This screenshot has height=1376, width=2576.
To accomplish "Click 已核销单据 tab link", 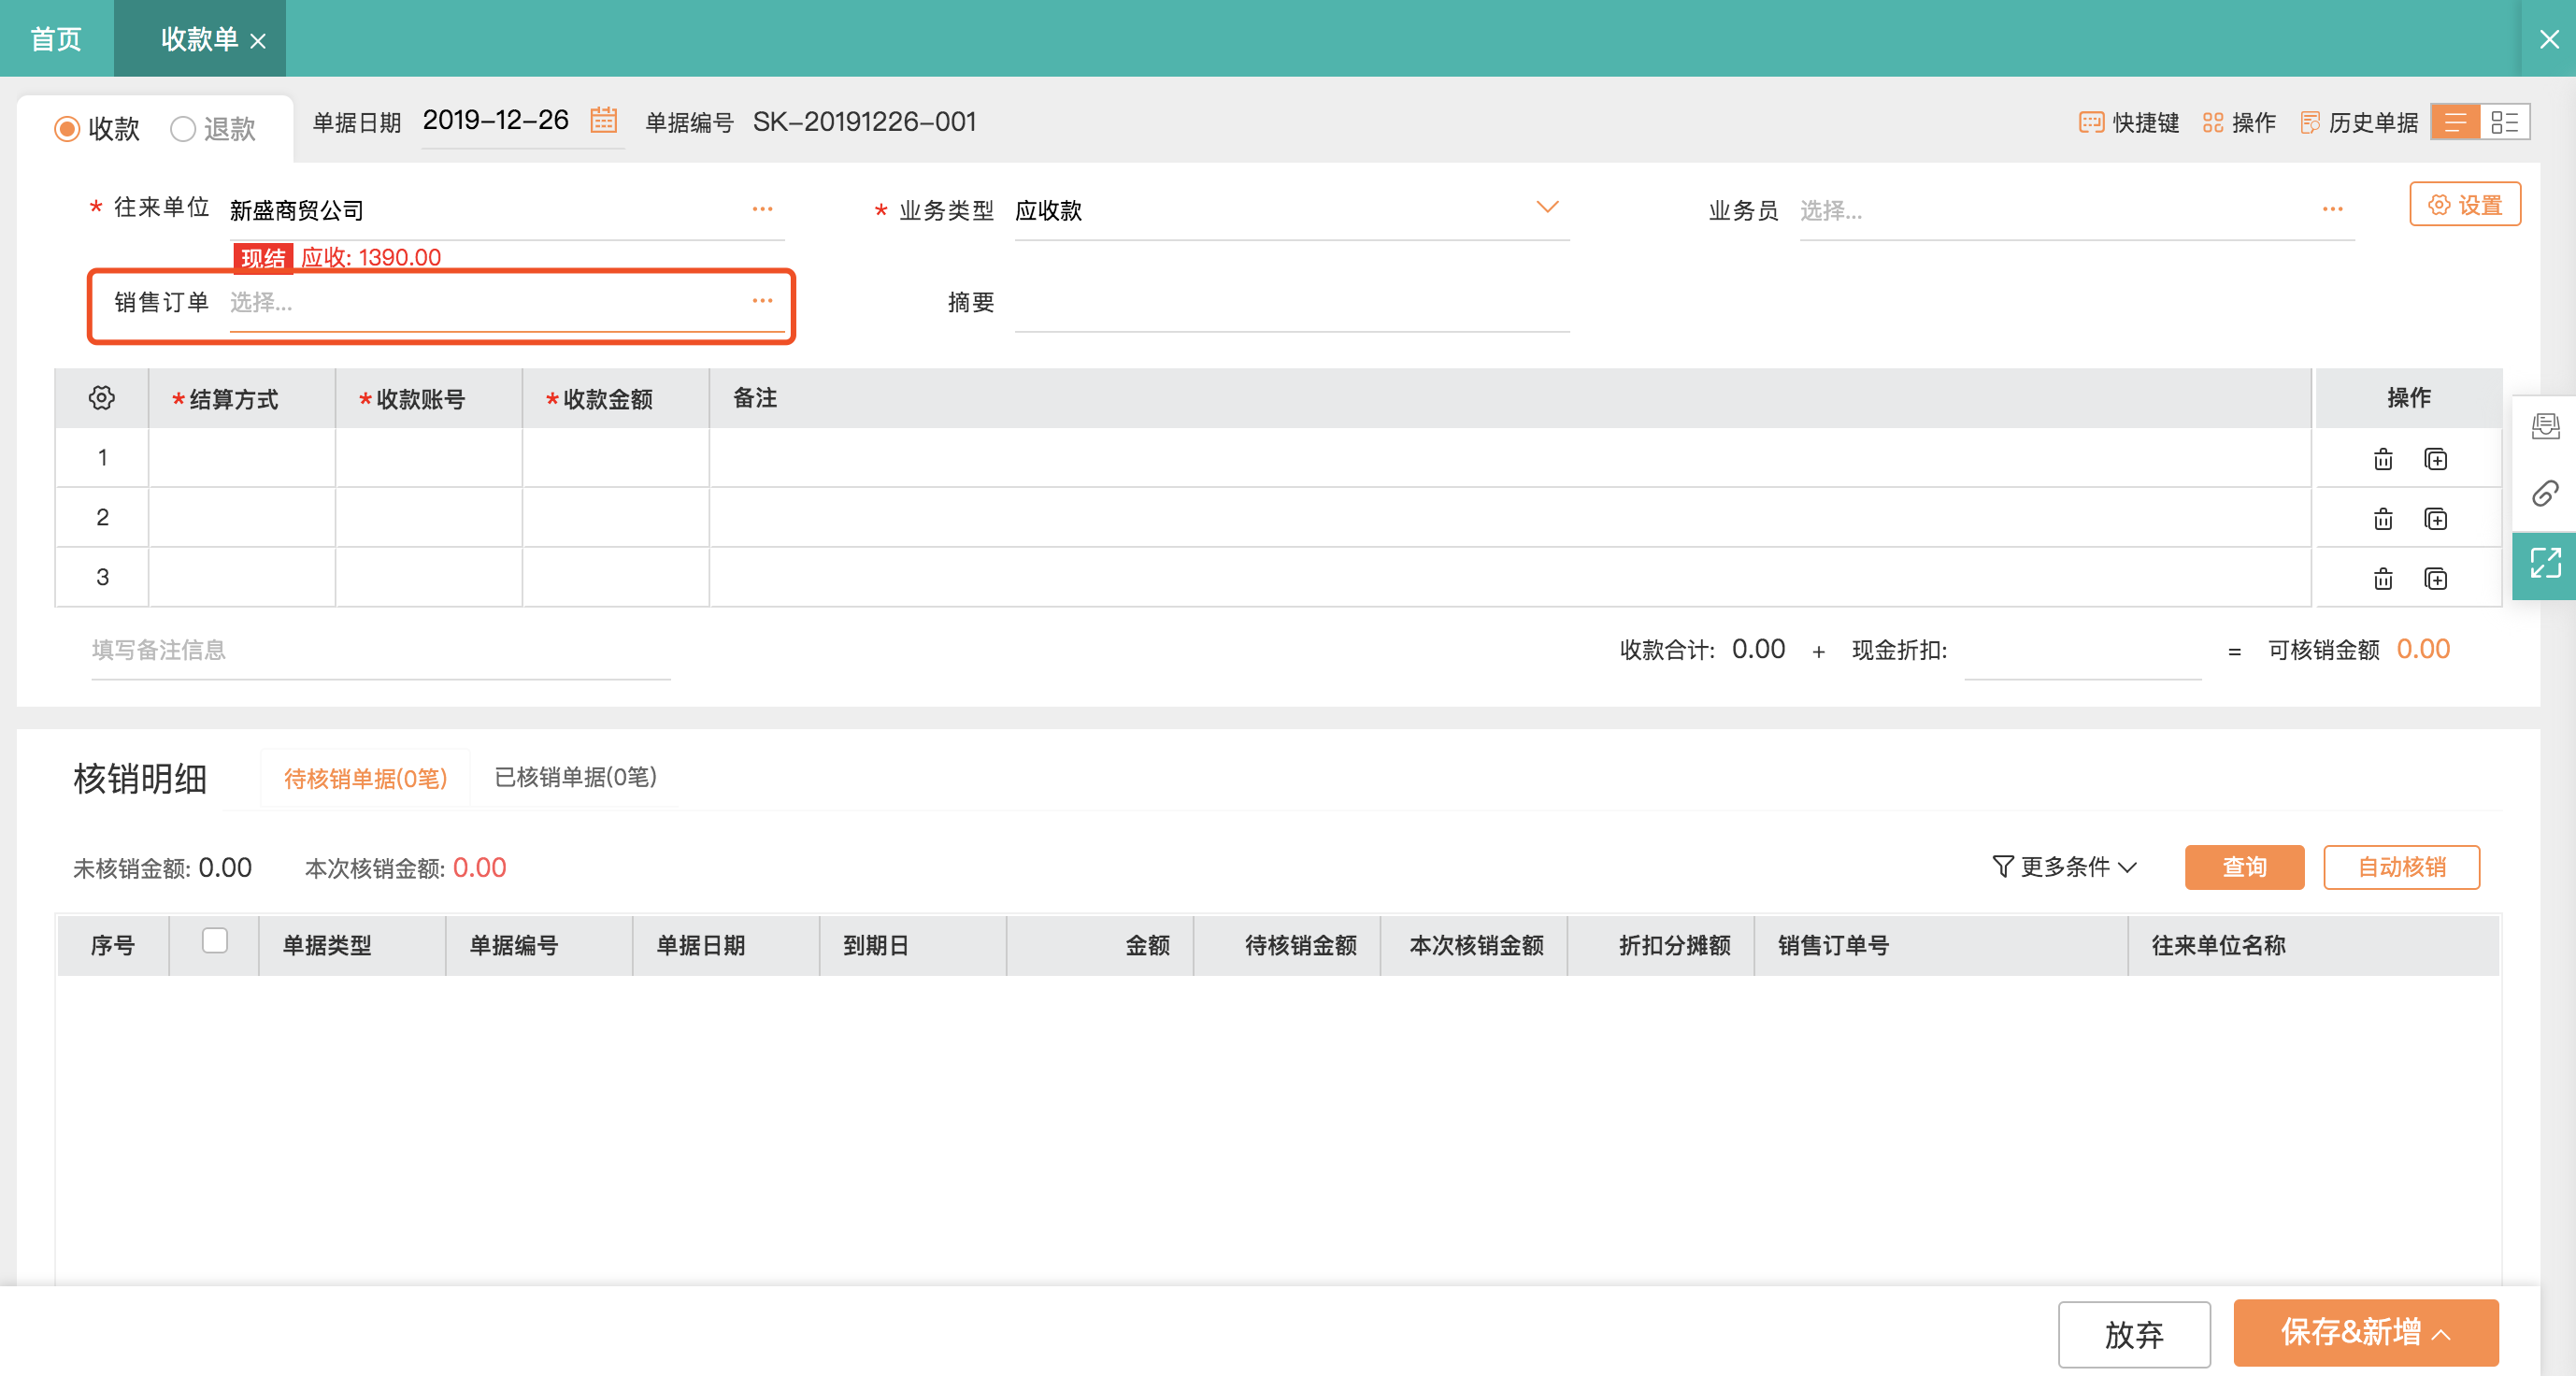I will [574, 779].
